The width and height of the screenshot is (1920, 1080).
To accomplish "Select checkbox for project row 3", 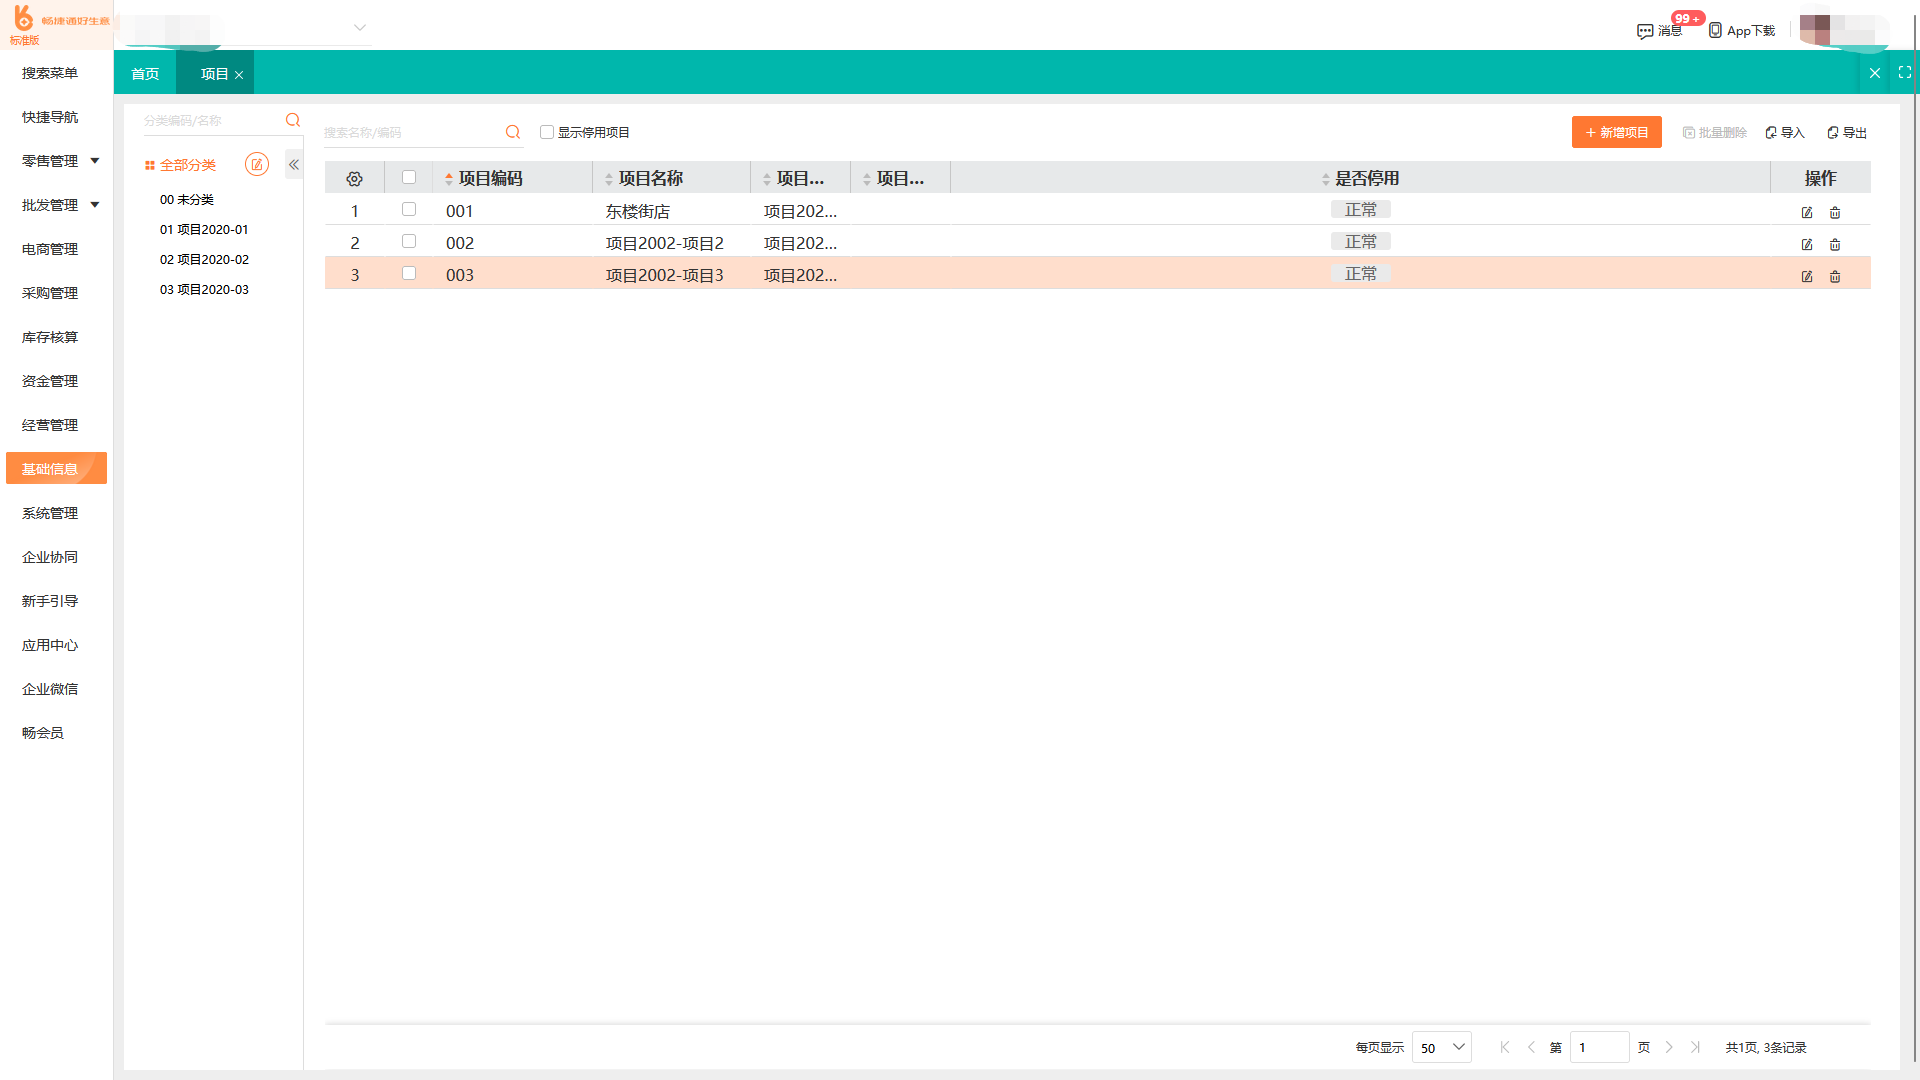I will tap(409, 273).
